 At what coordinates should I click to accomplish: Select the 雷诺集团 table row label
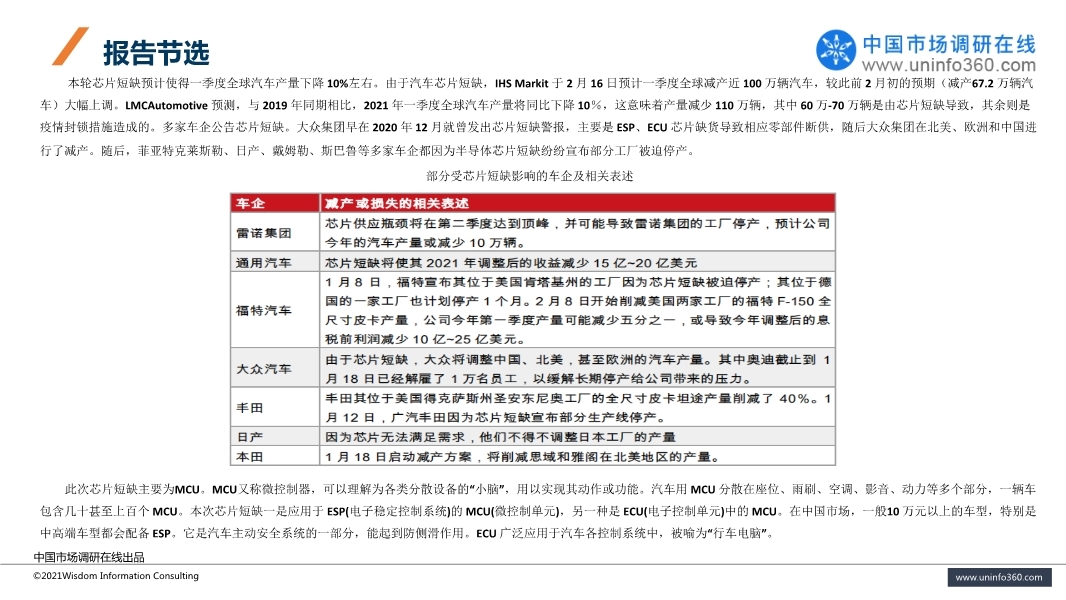pyautogui.click(x=263, y=233)
